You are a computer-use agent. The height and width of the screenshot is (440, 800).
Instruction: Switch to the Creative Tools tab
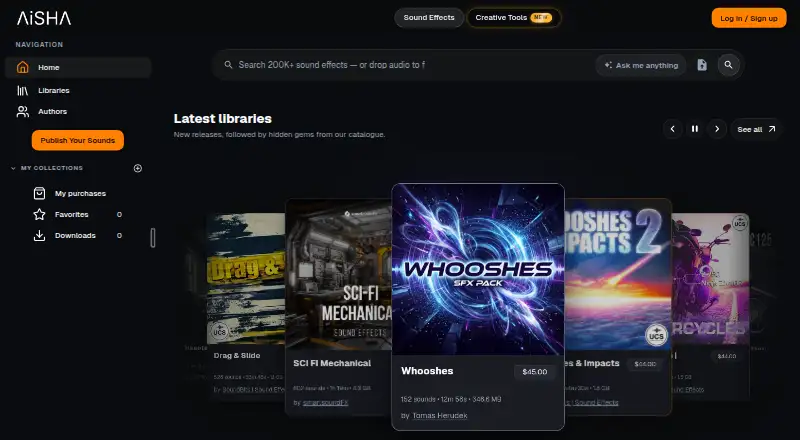[514, 17]
